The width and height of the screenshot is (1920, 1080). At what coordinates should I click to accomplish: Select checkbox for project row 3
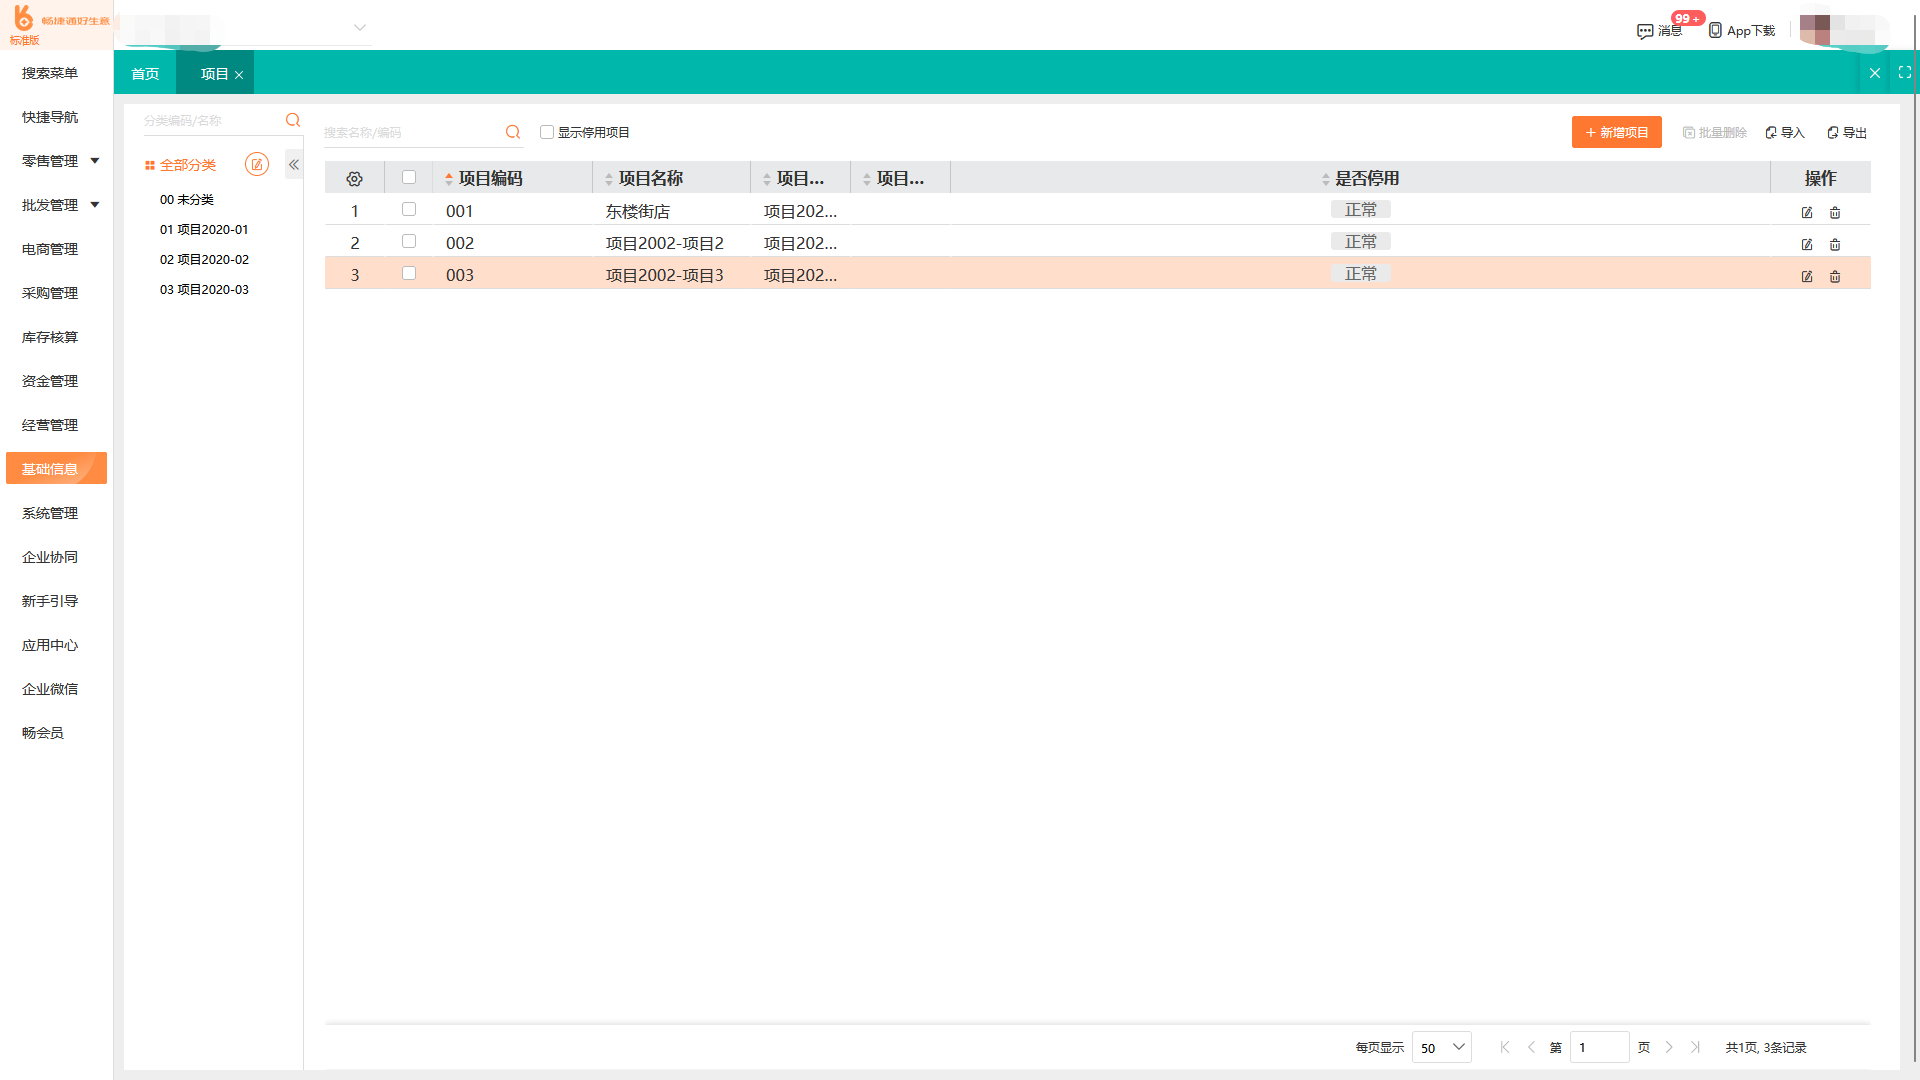pos(409,273)
